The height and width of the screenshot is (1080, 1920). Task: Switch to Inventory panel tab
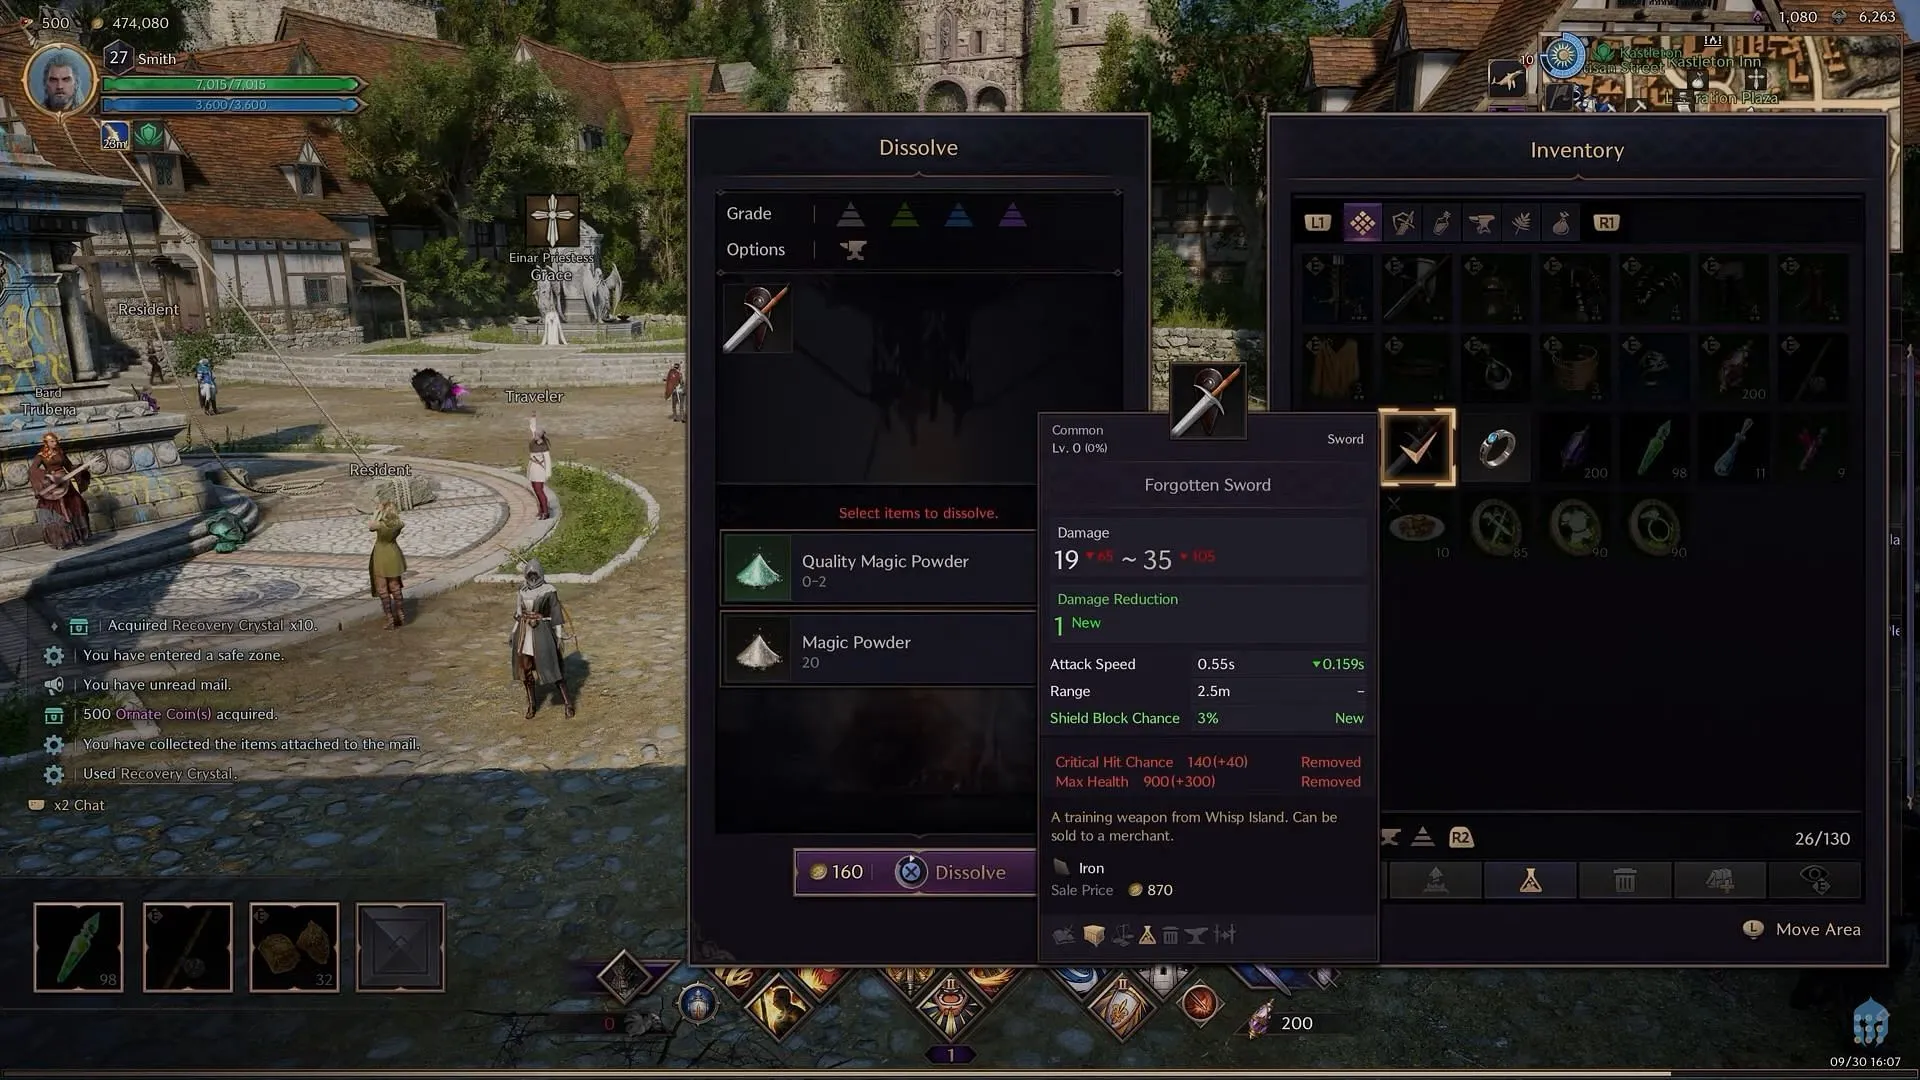[x=1577, y=149]
